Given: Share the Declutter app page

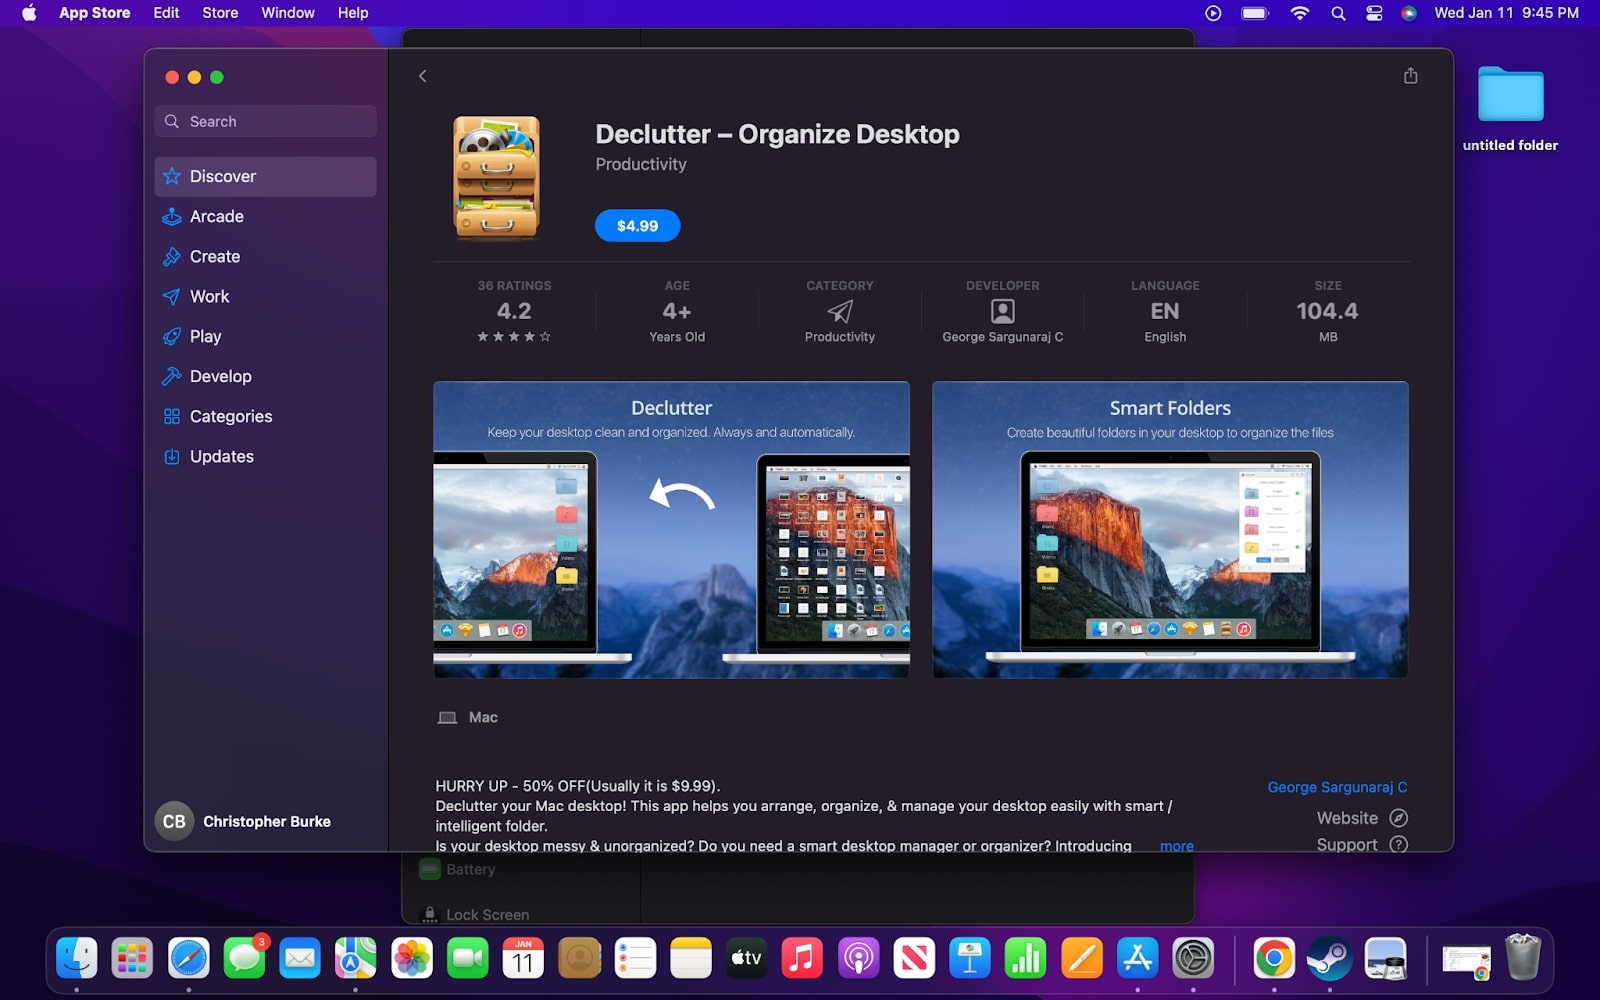Looking at the screenshot, I should click(1410, 75).
